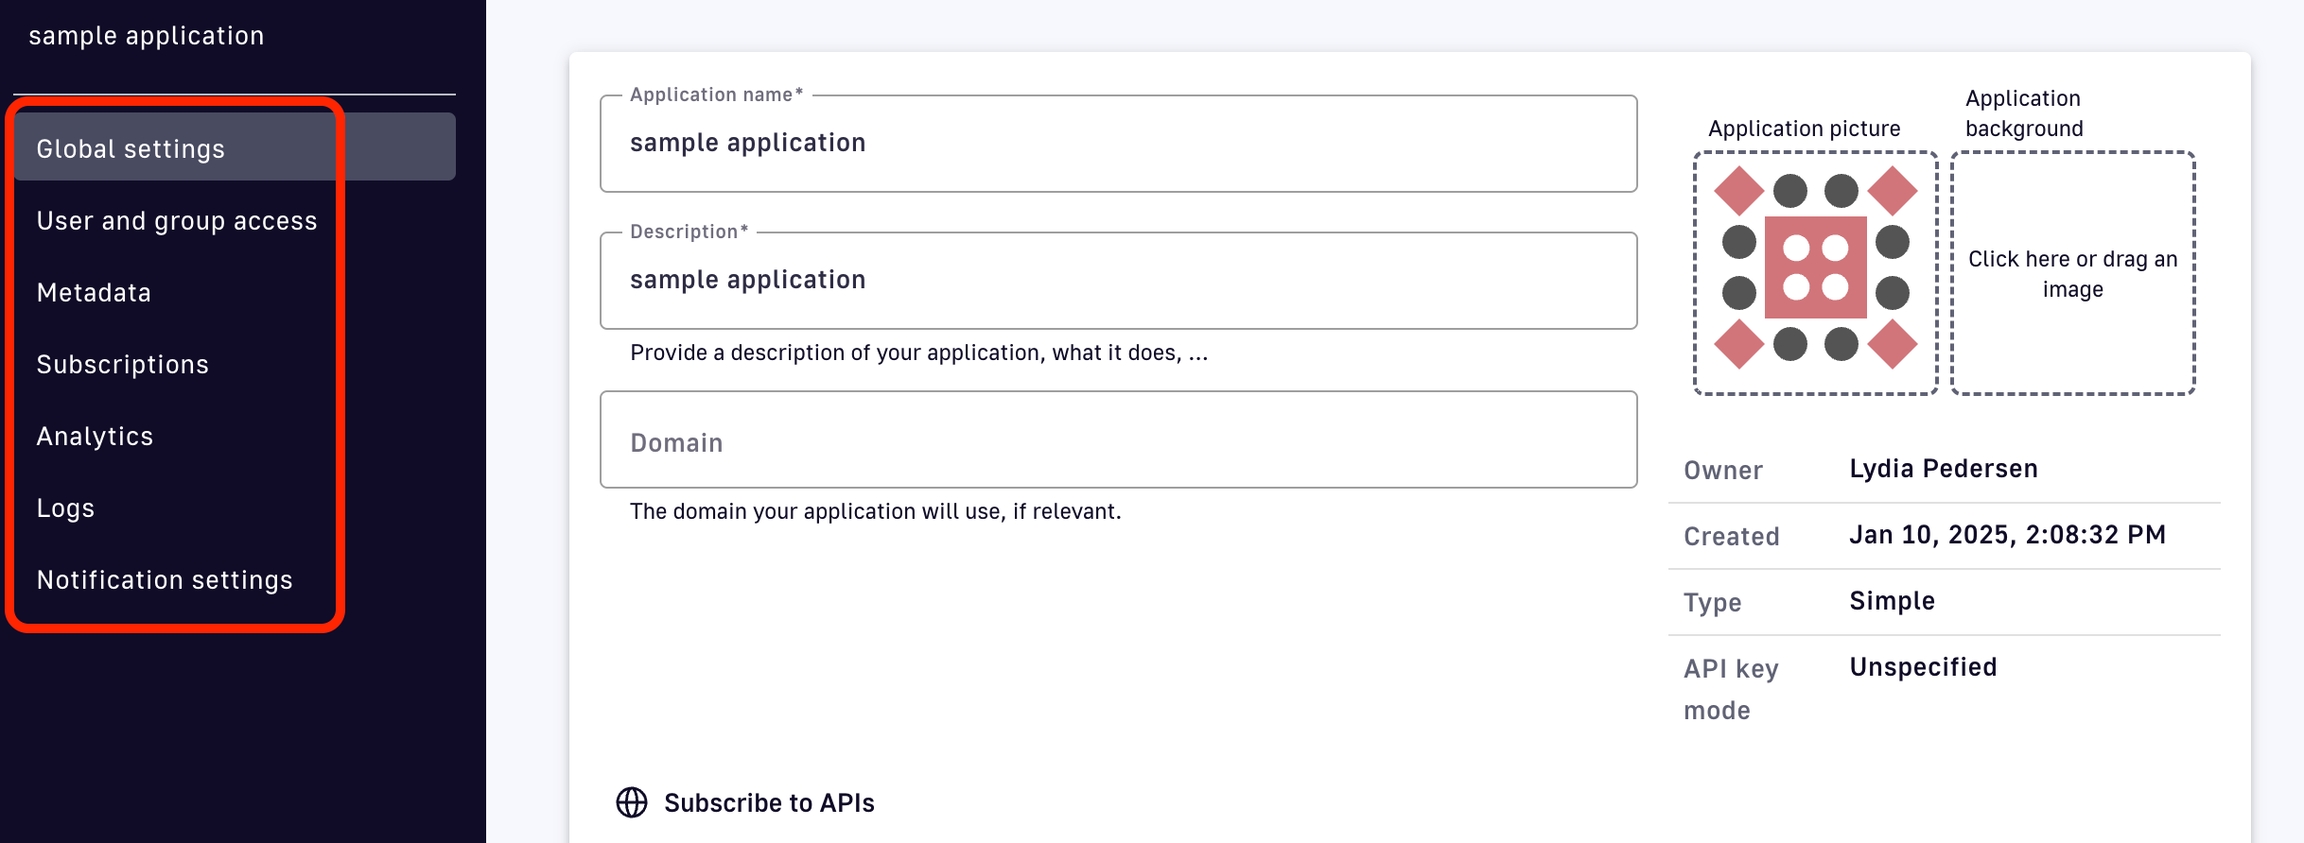
Task: Open Notification settings
Action: [164, 580]
